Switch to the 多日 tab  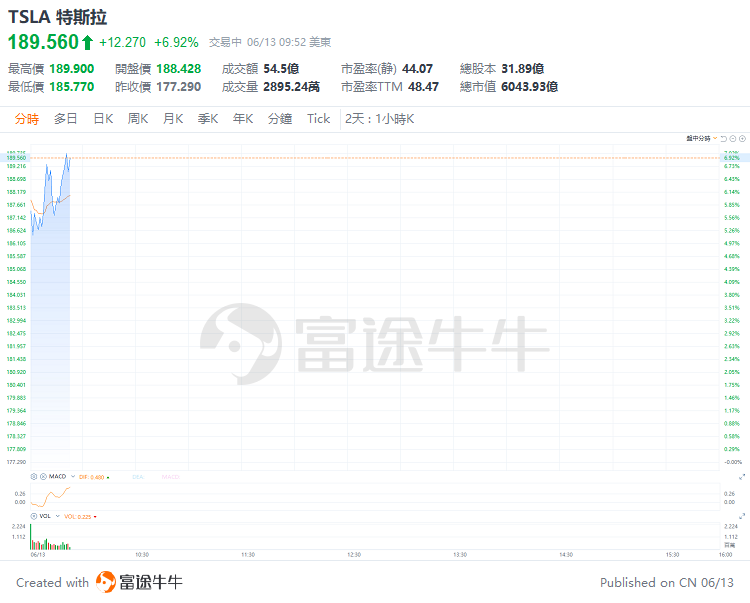[x=65, y=119]
